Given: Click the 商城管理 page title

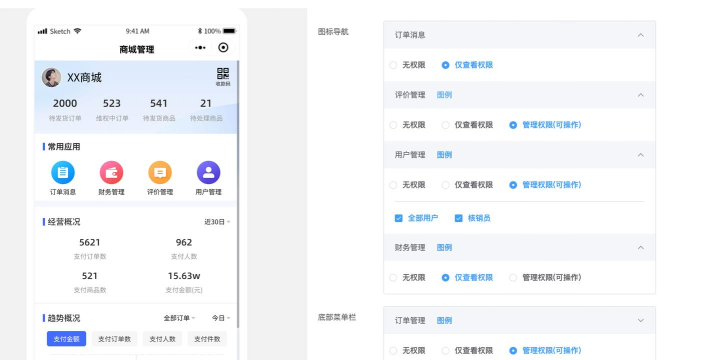Looking at the screenshot, I should click(x=137, y=49).
